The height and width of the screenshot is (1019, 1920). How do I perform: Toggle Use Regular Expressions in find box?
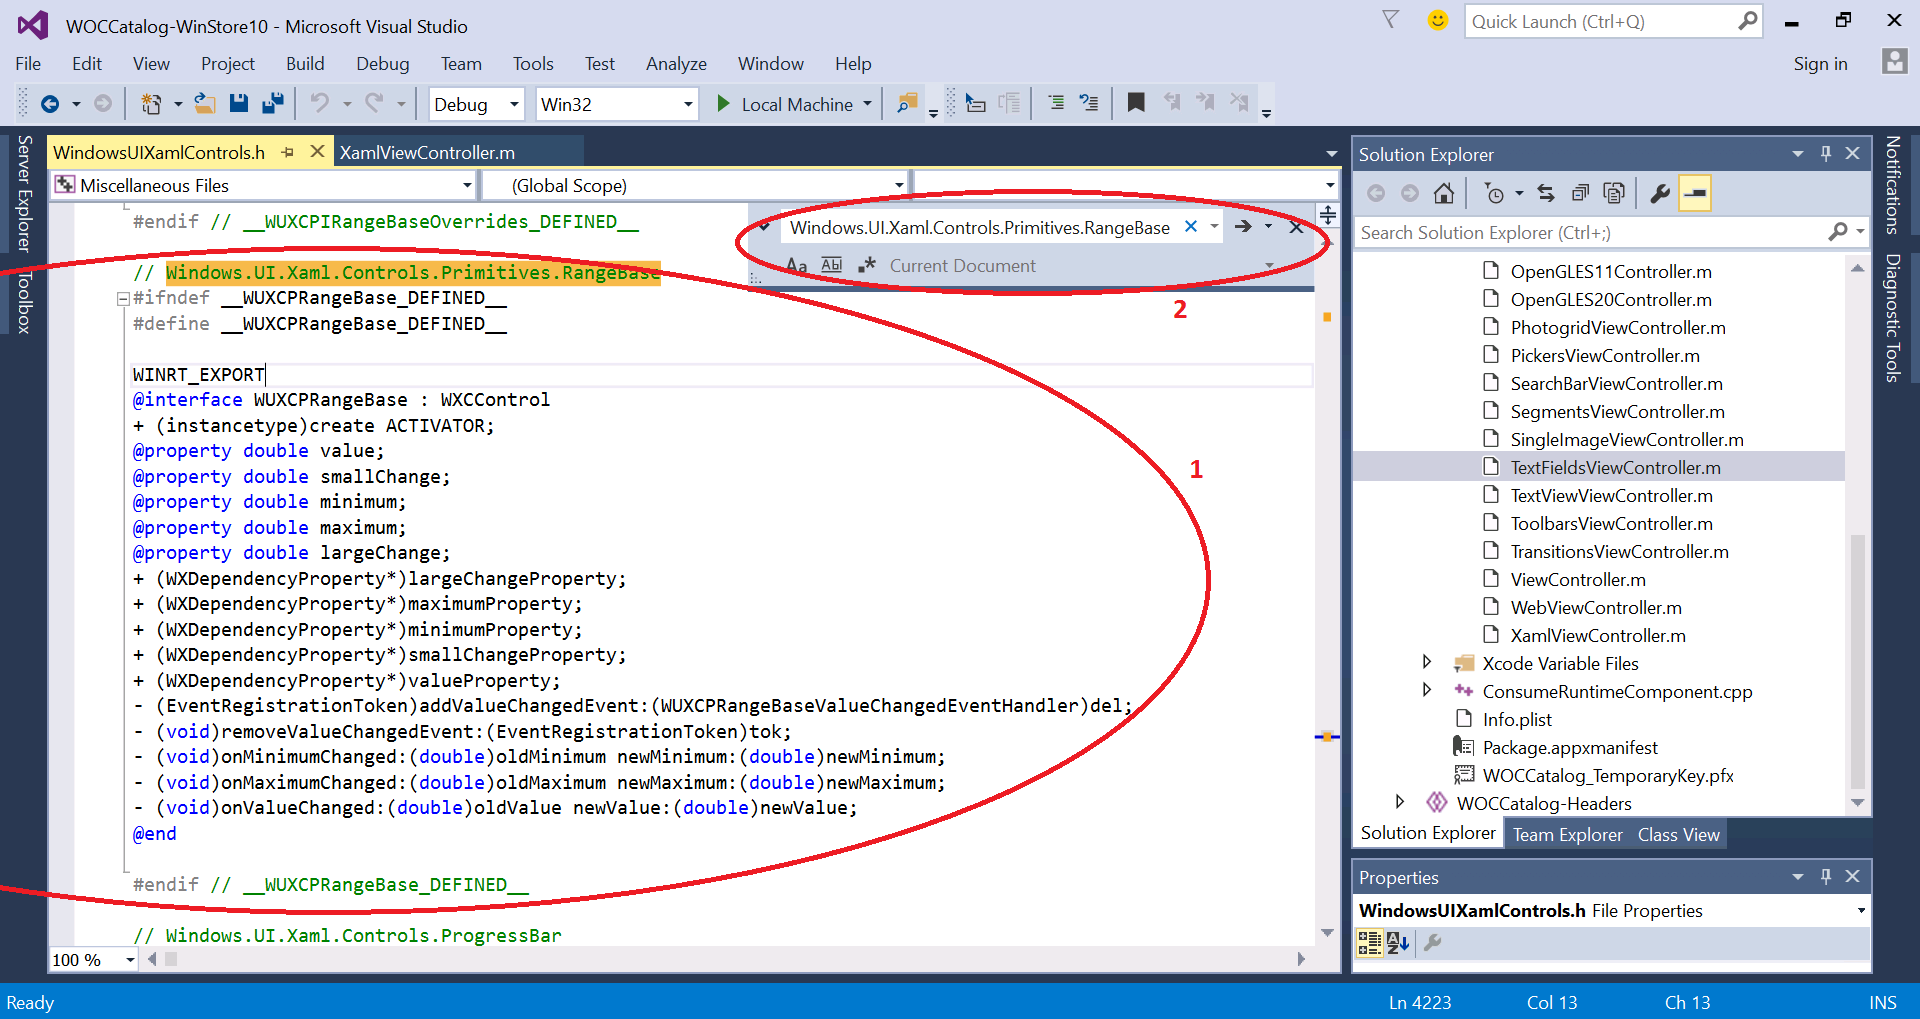(x=866, y=266)
